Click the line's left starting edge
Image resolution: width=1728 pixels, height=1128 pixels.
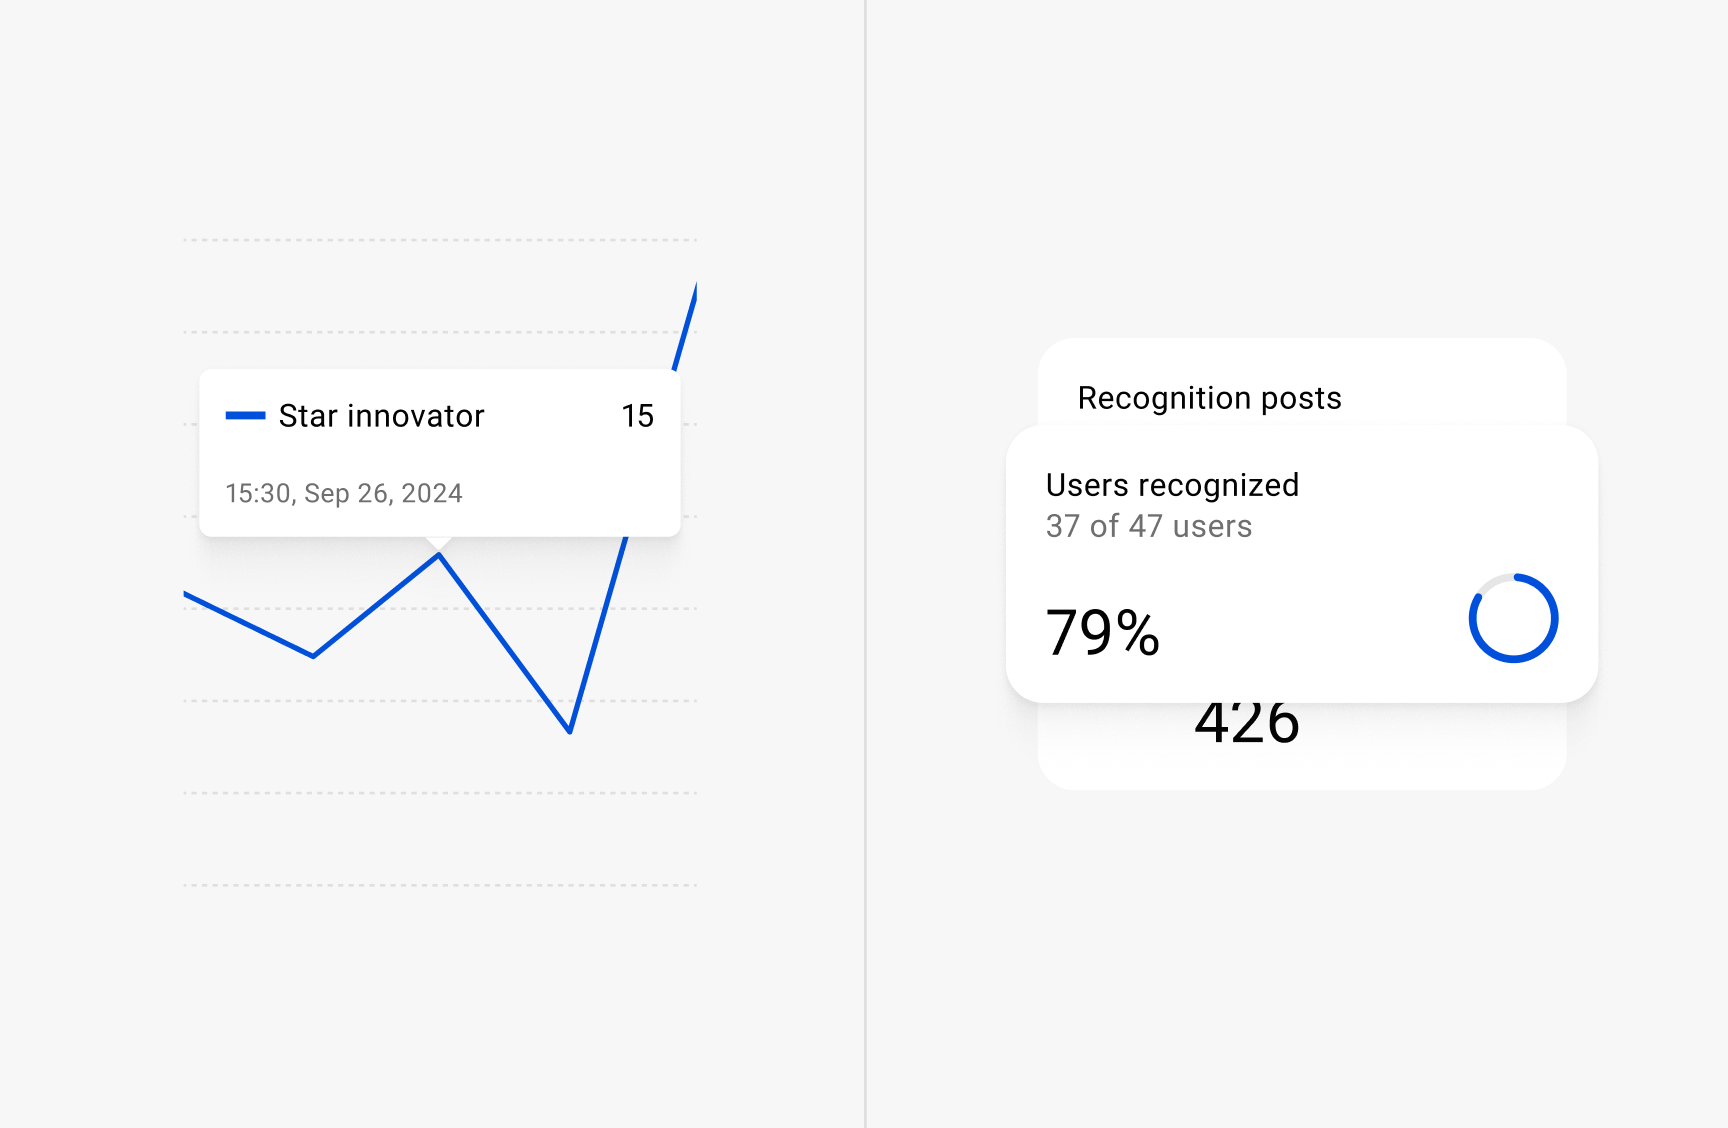click(x=188, y=596)
